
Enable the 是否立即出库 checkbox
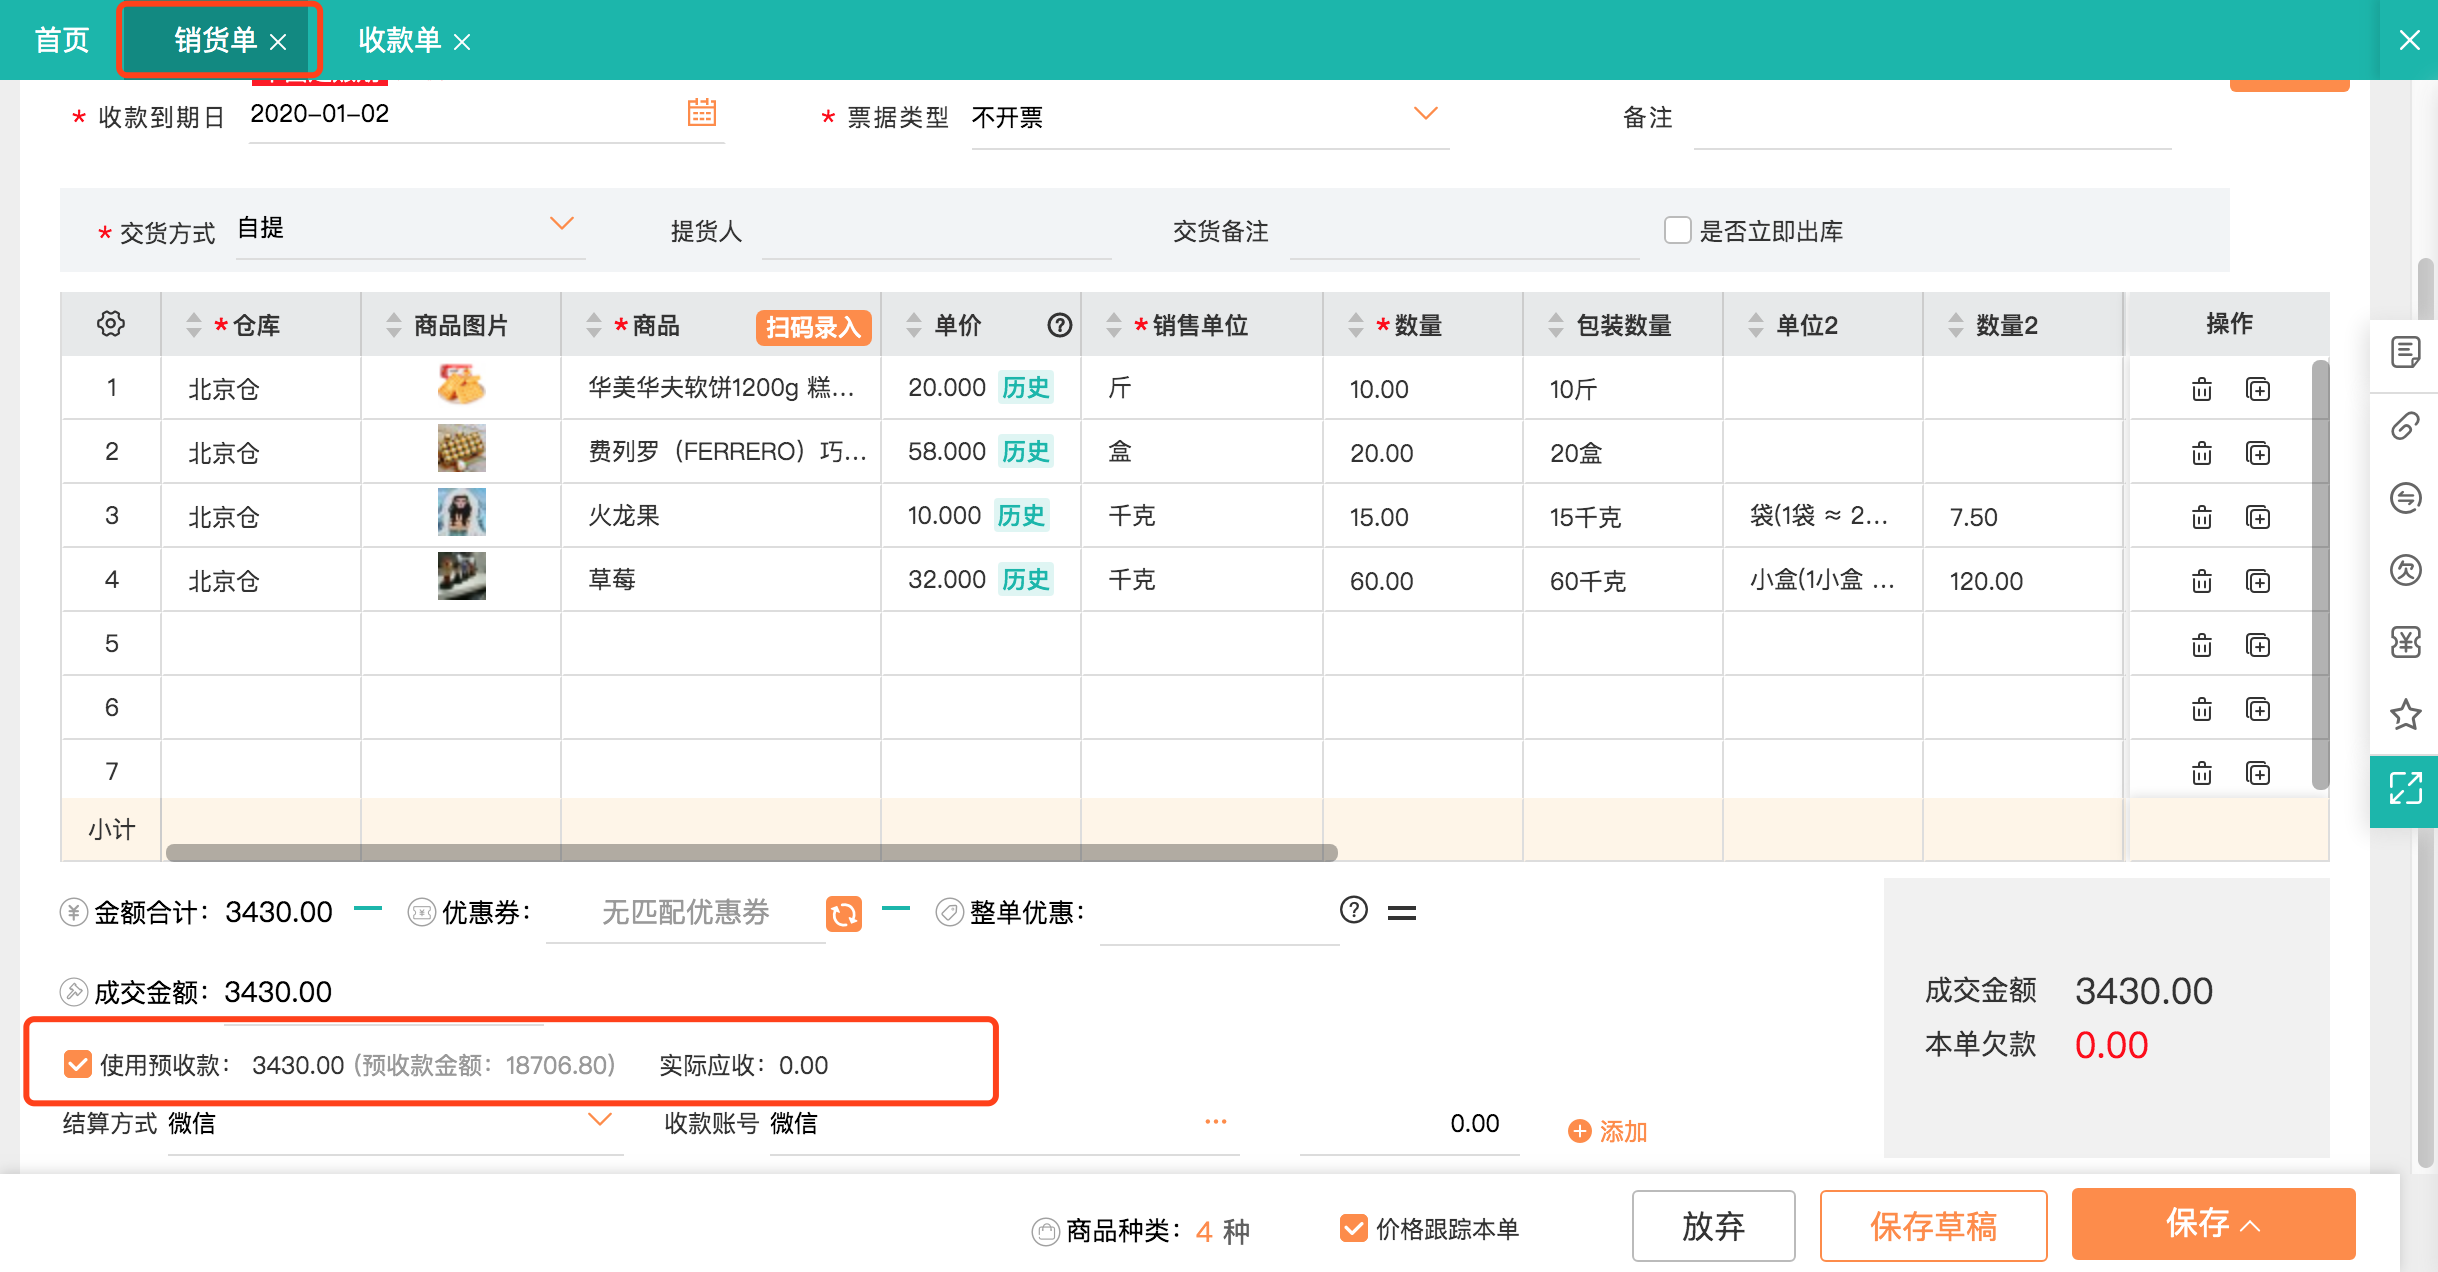coord(1674,229)
